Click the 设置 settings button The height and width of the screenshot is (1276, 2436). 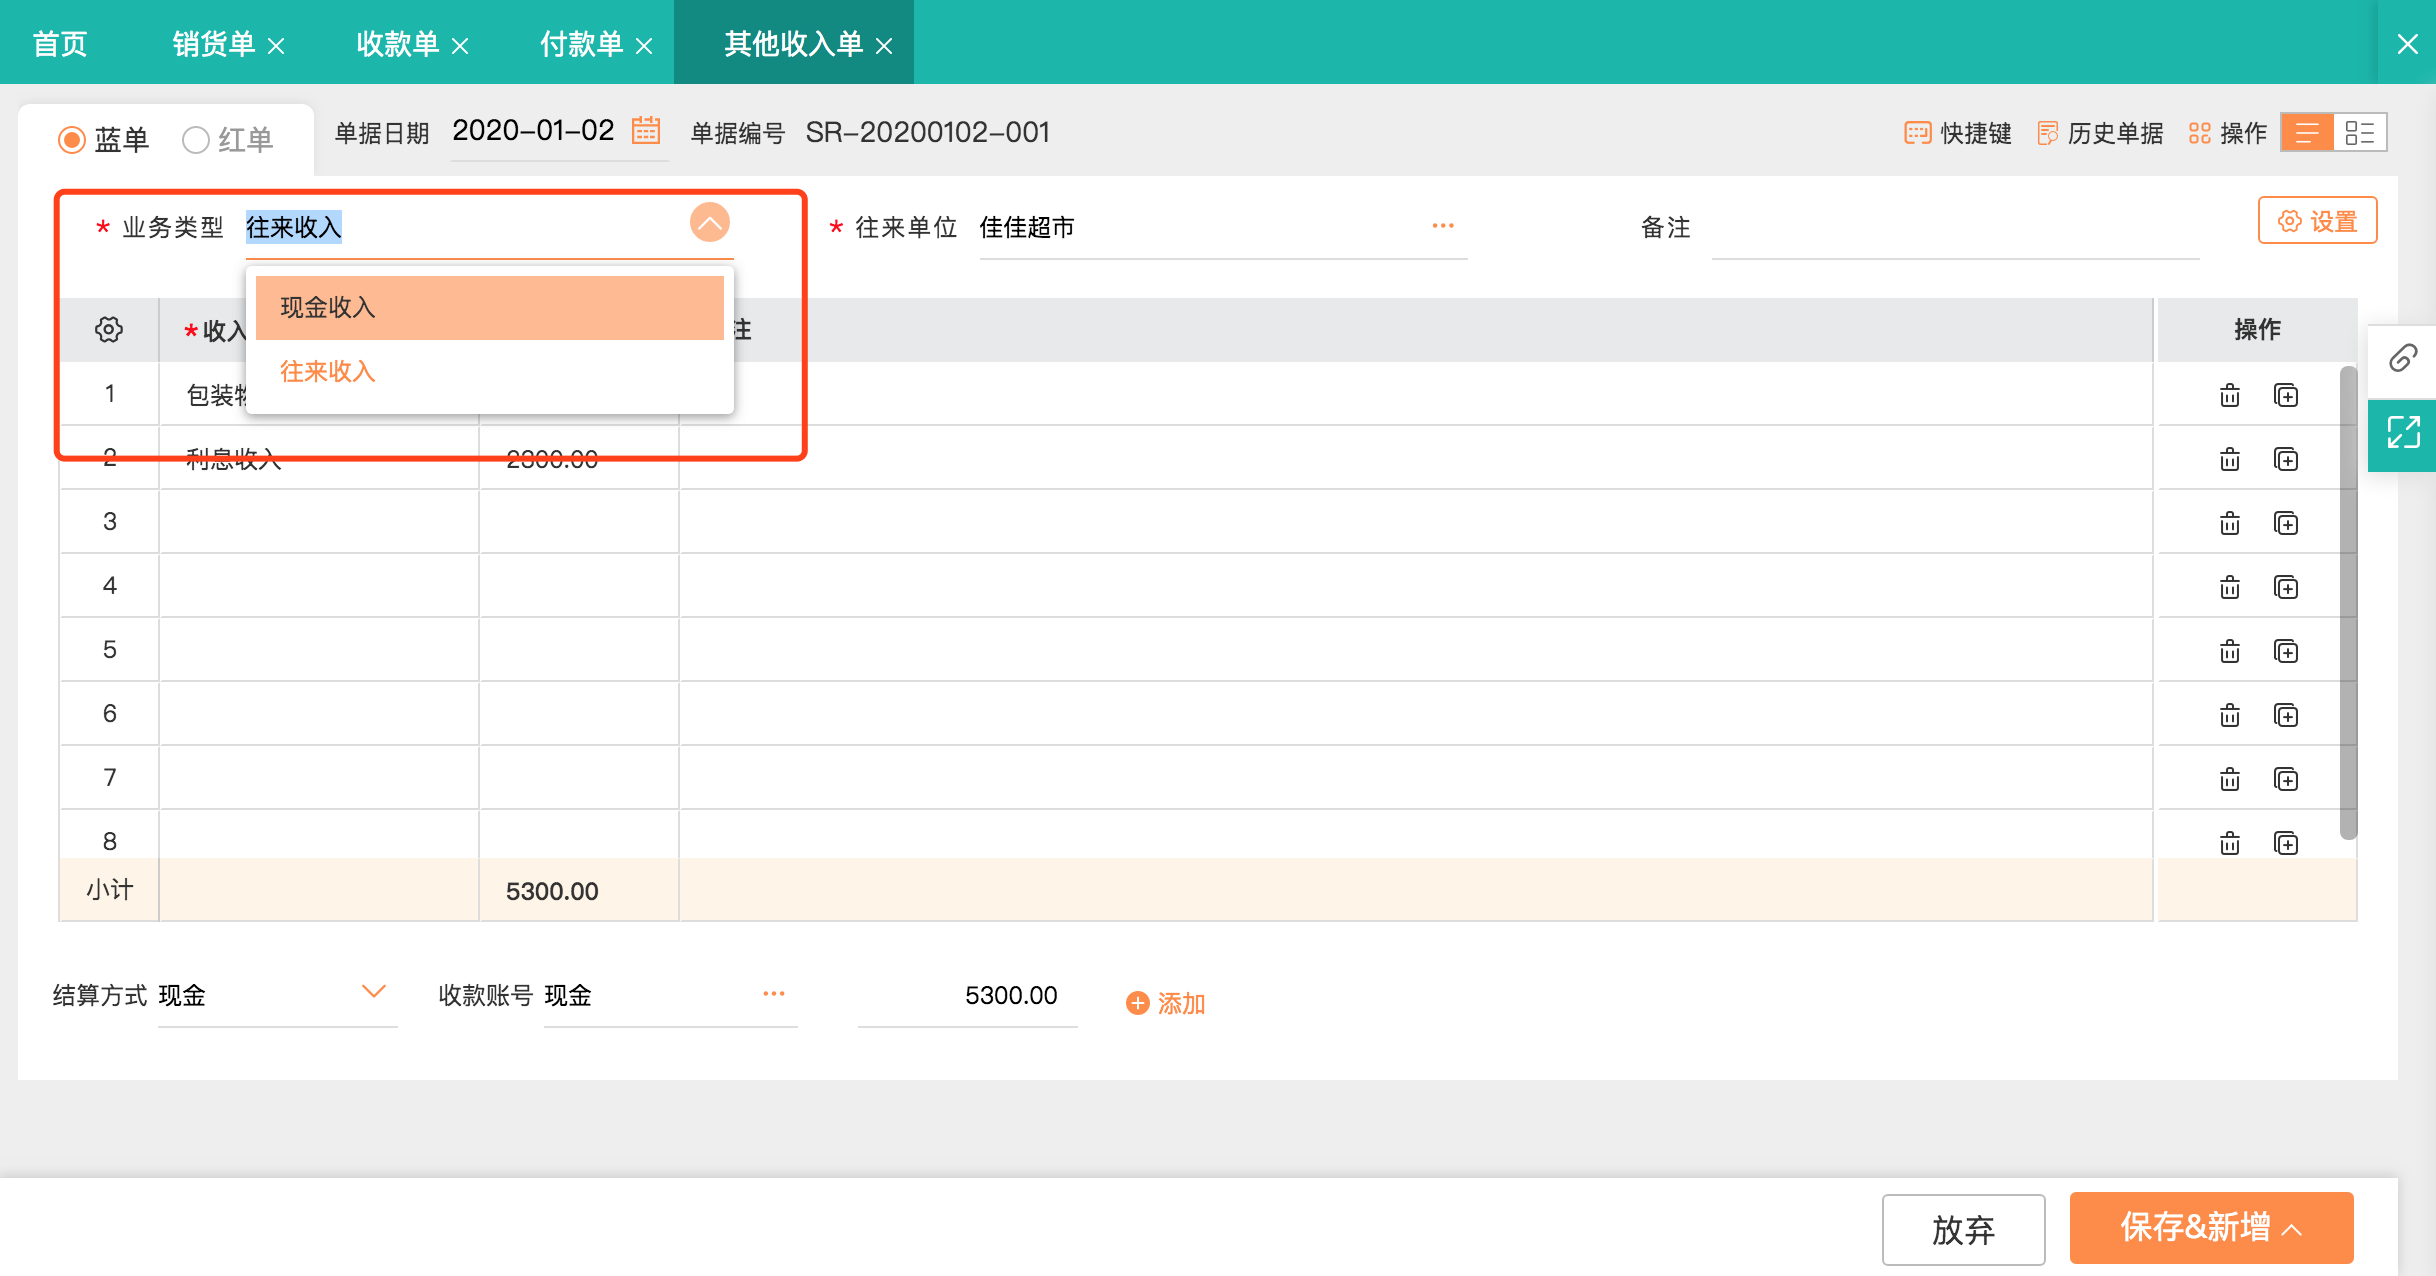pos(2315,224)
